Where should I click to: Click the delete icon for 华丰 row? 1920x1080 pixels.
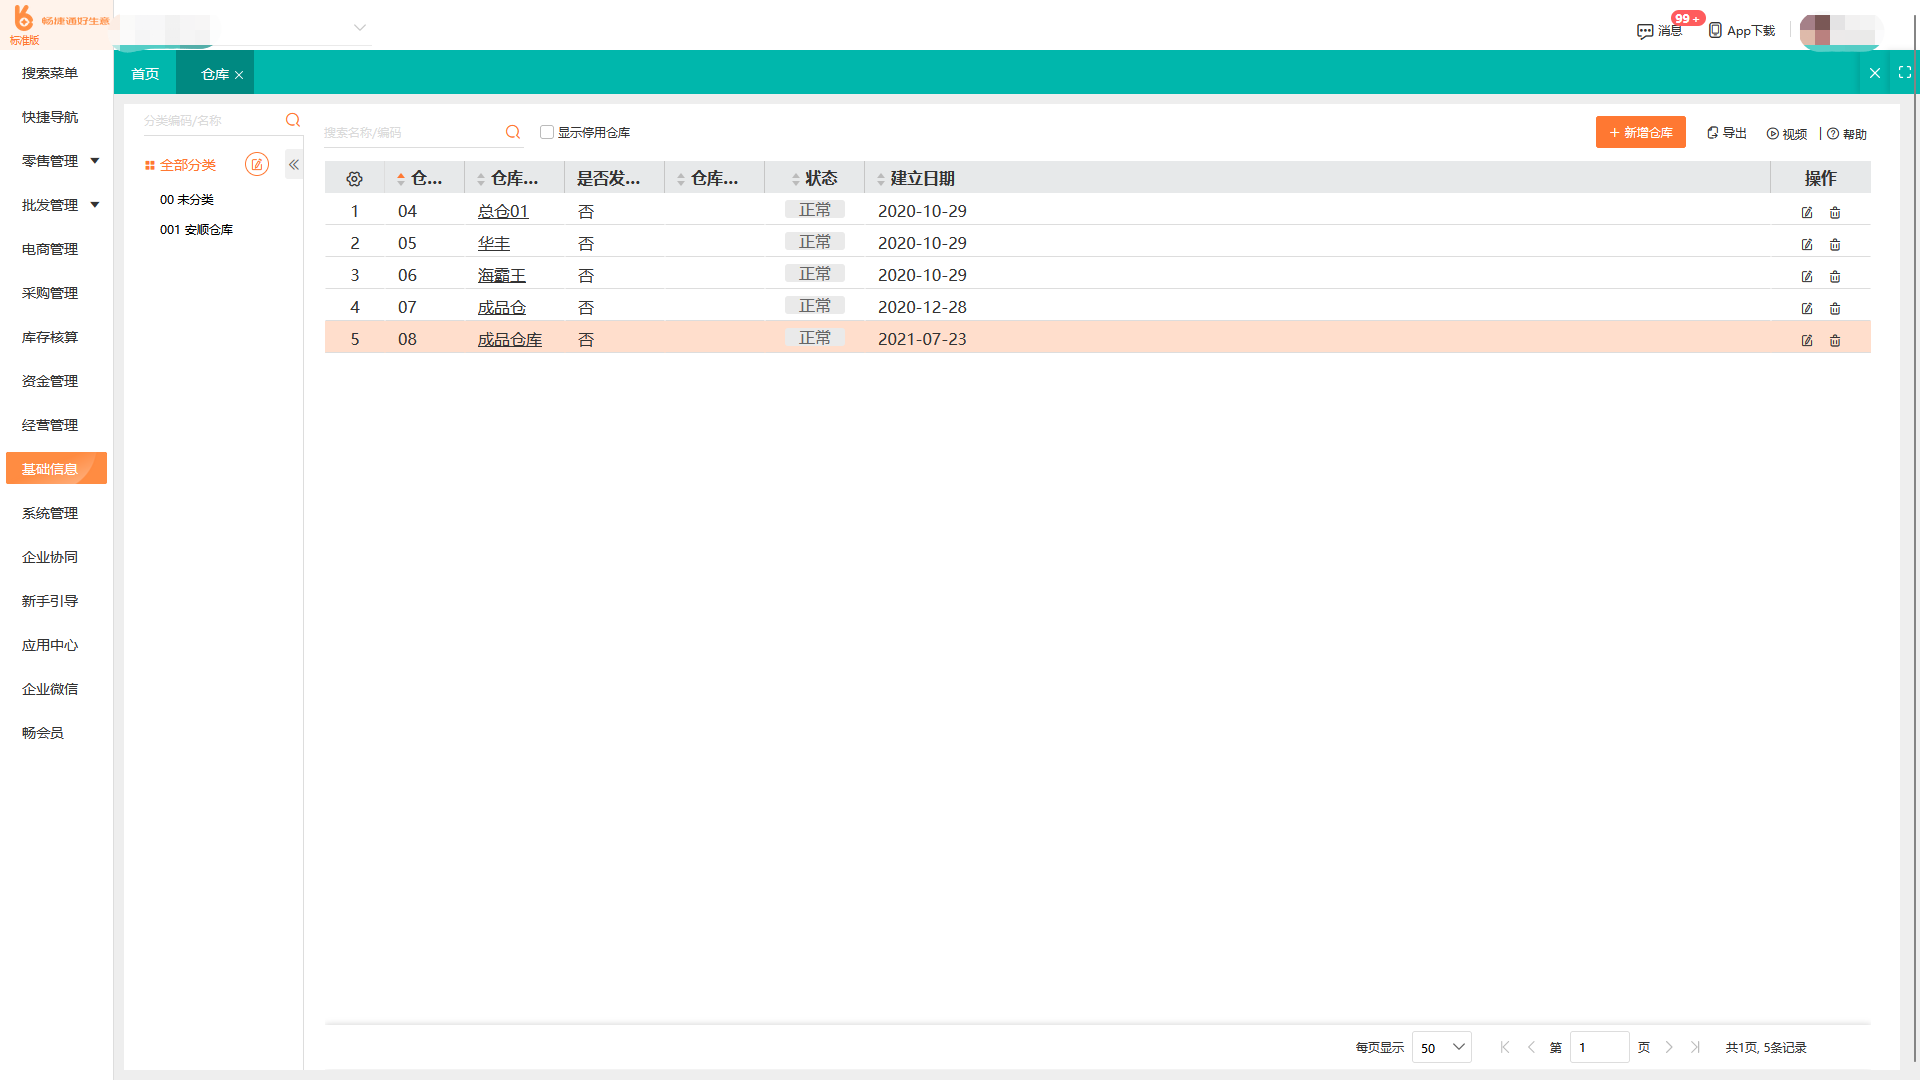1834,243
